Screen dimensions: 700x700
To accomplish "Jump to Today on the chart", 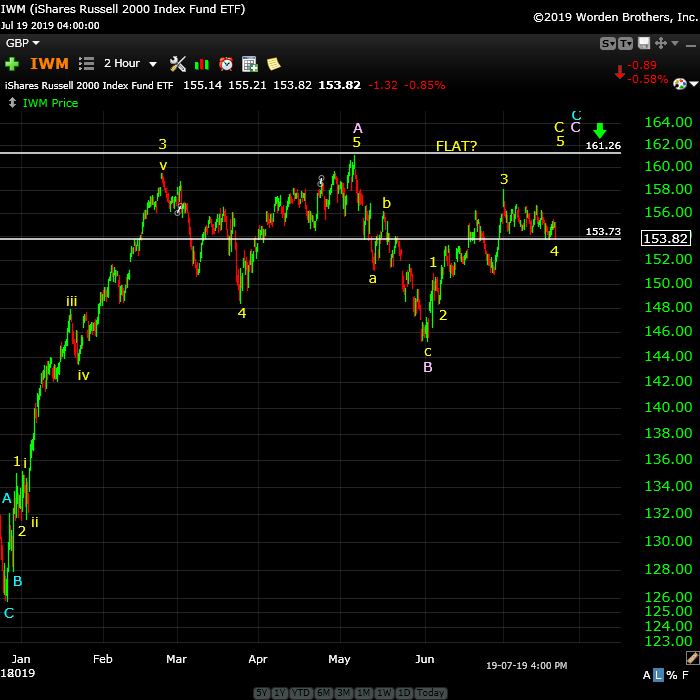I will pyautogui.click(x=430, y=693).
